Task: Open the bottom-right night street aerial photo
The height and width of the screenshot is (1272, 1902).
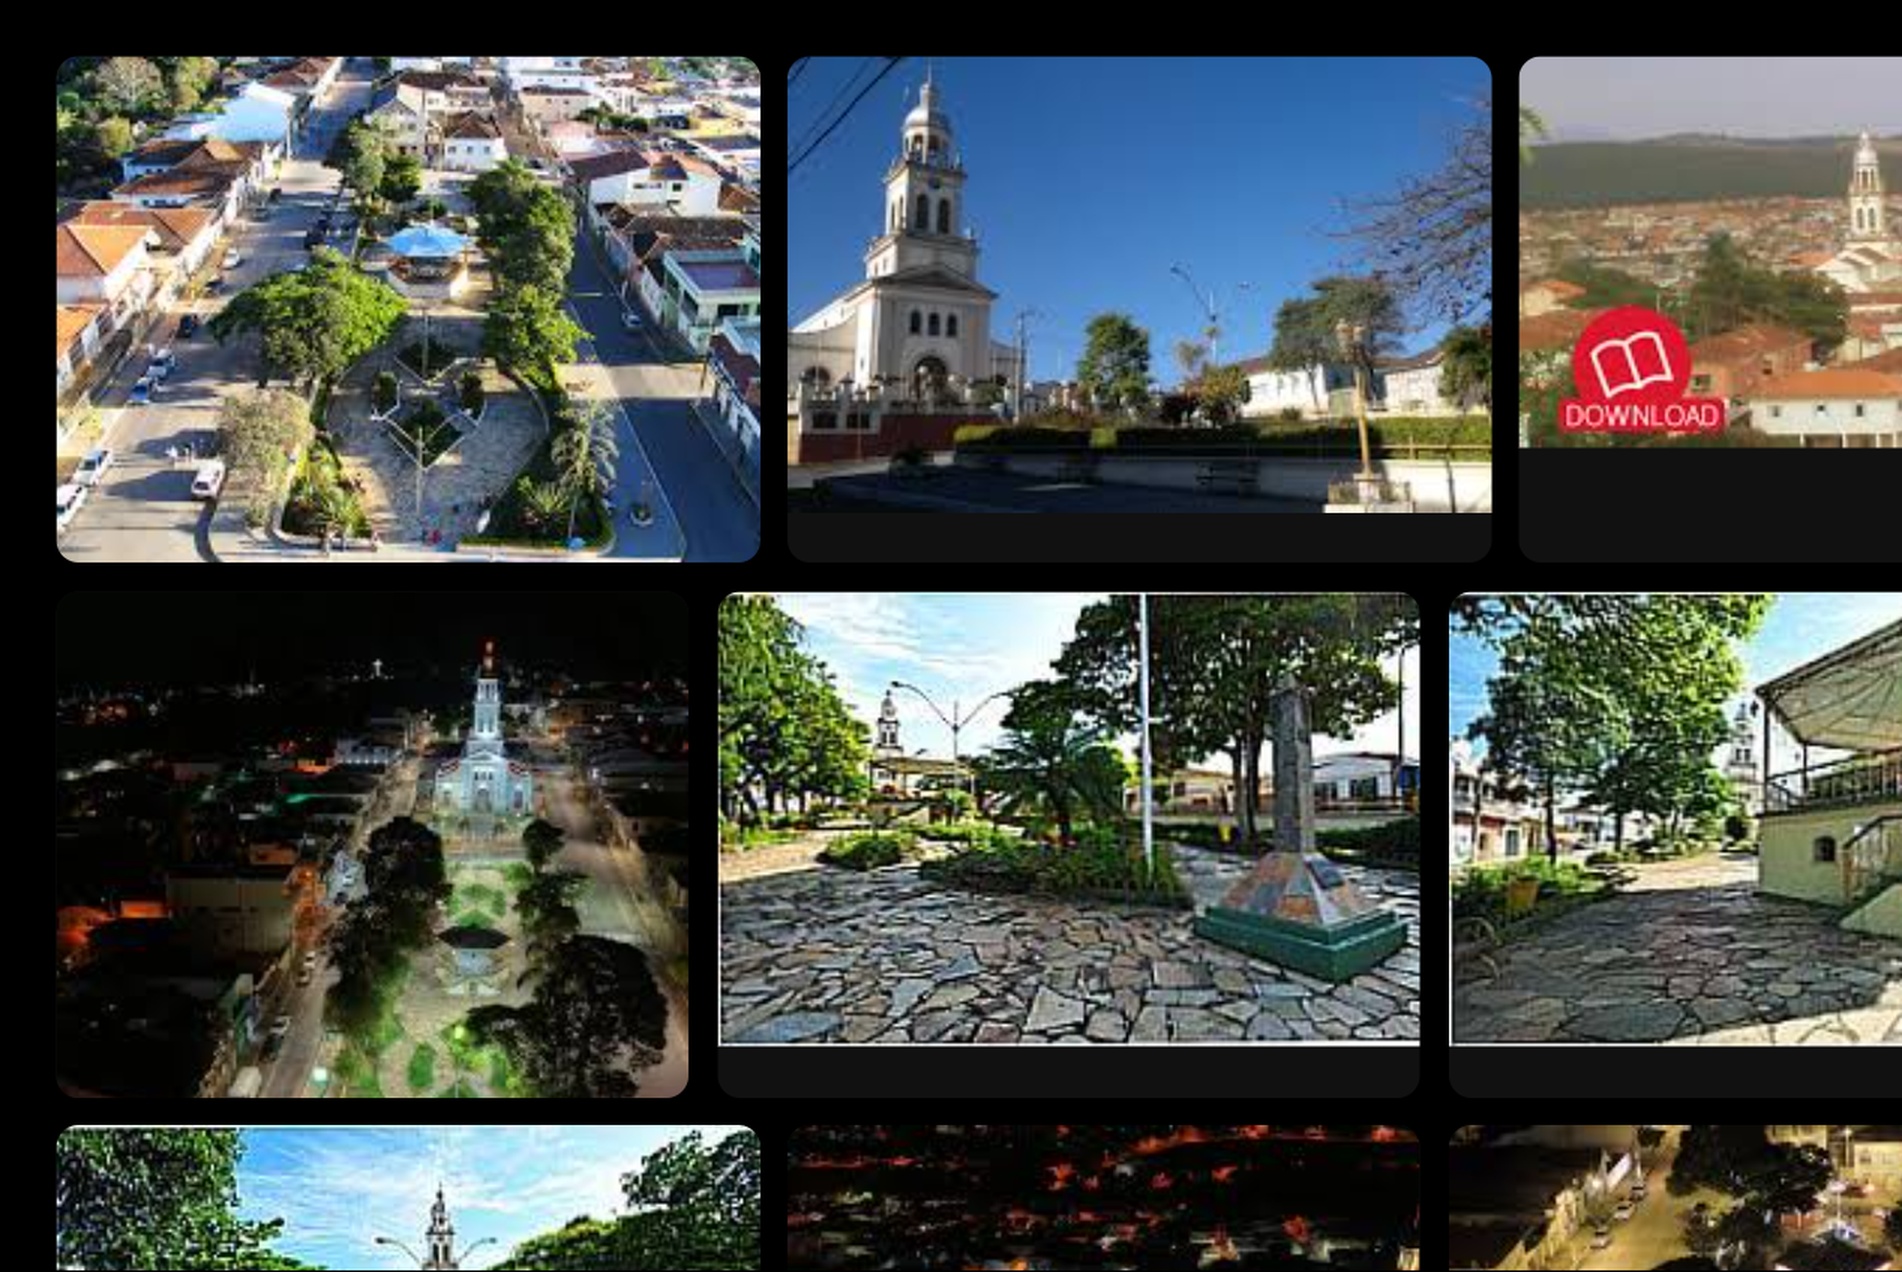Action: [x=1675, y=1198]
